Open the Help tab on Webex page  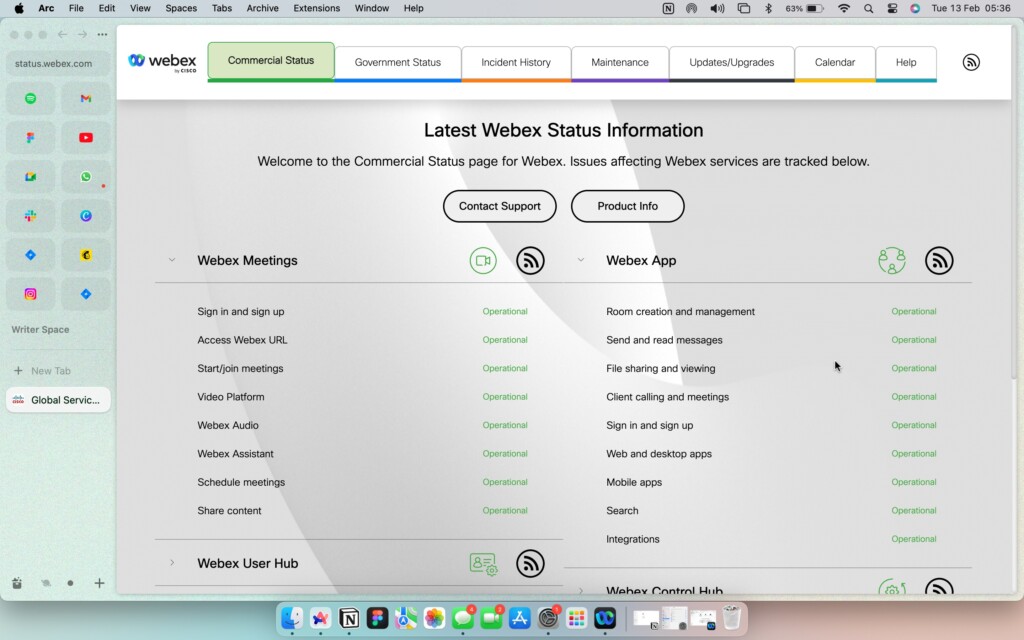(906, 63)
